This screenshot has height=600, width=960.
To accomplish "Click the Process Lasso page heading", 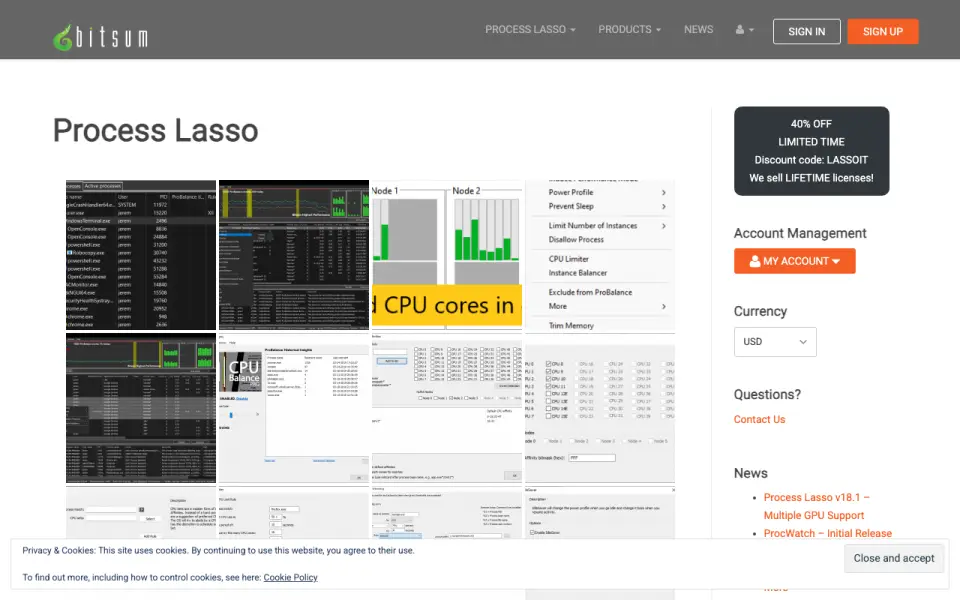I will [x=156, y=130].
